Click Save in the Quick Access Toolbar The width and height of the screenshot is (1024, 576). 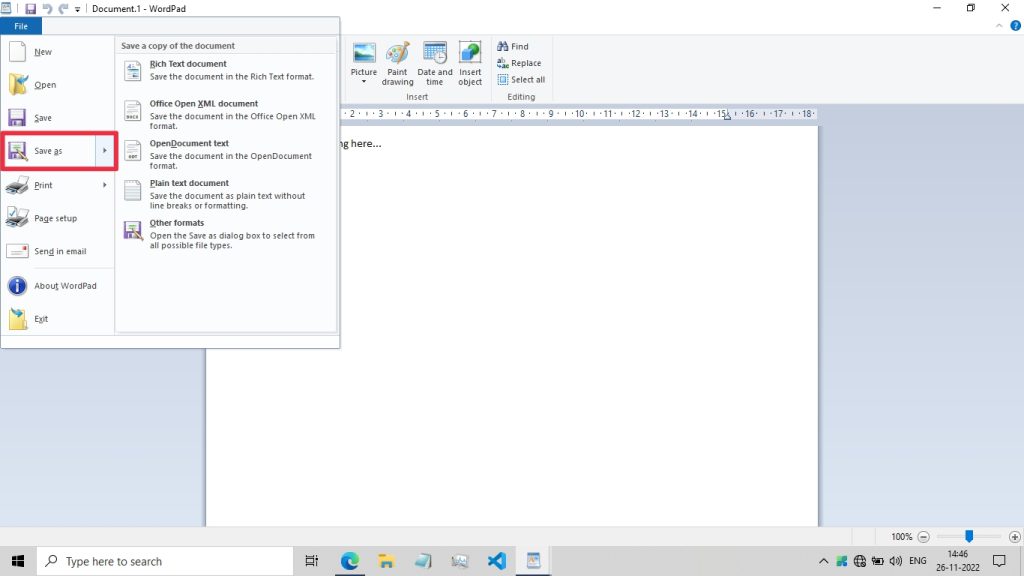click(x=30, y=9)
